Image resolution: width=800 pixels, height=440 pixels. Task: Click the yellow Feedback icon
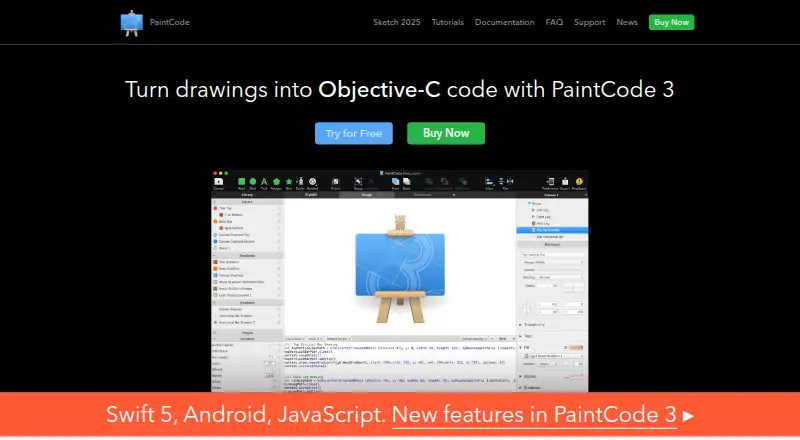coord(579,182)
